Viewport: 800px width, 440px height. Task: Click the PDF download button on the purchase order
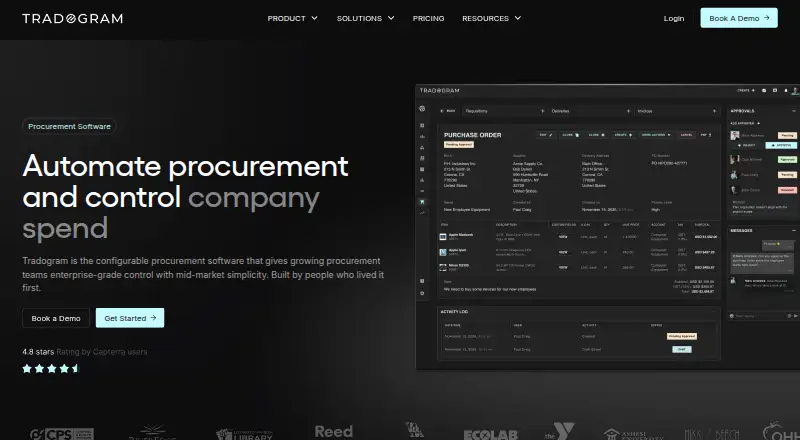706,135
